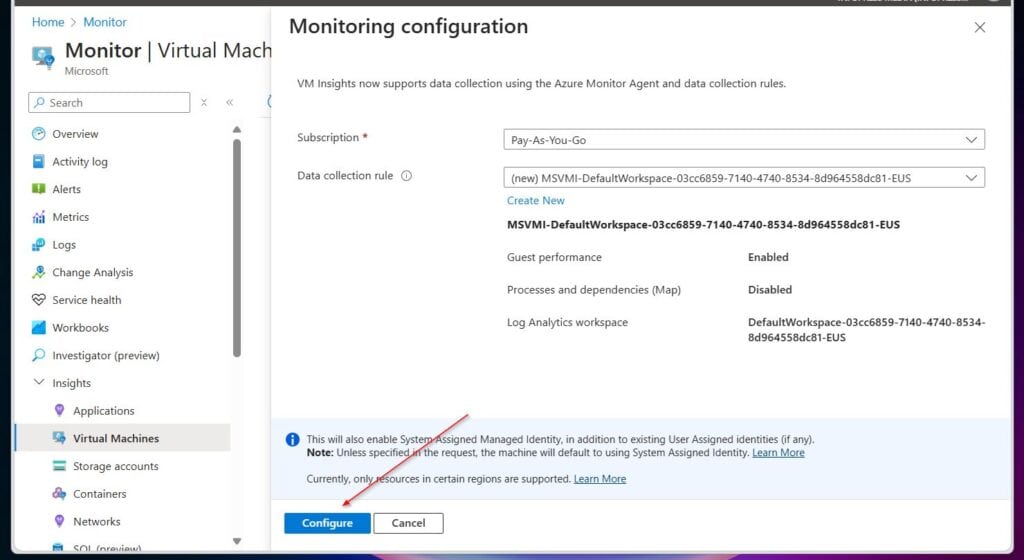
Task: Click the Change Analysis icon
Action: click(39, 272)
